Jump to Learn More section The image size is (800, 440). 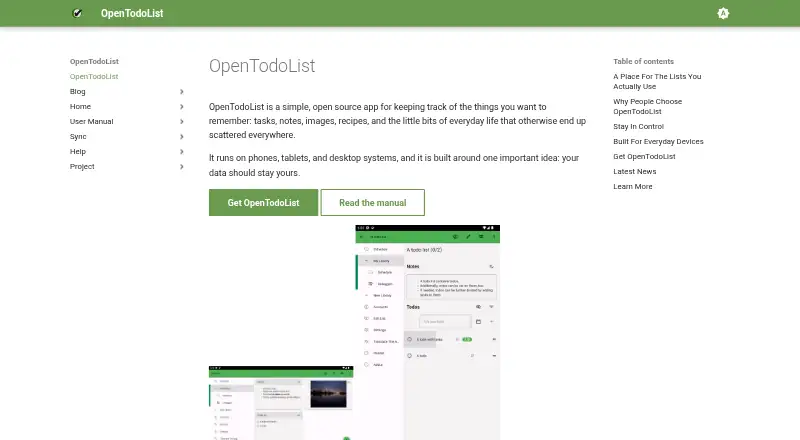[633, 186]
